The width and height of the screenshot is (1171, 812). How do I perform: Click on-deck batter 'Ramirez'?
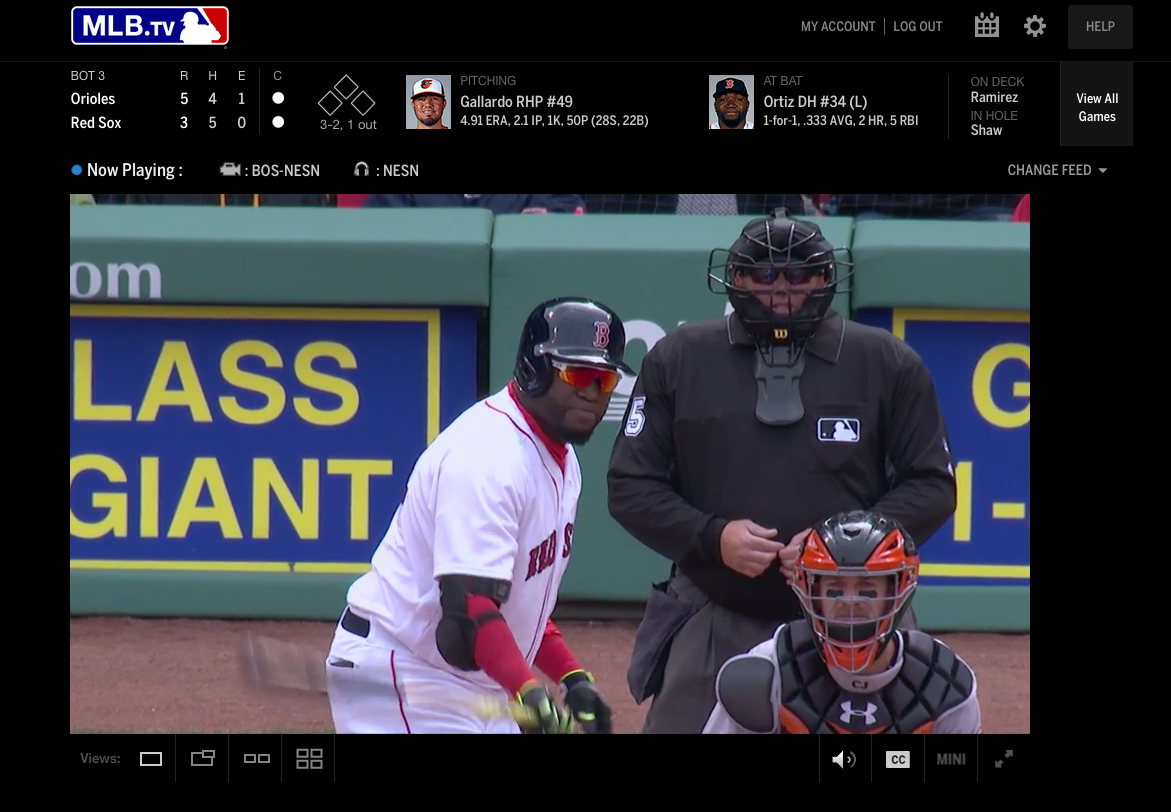pos(994,97)
